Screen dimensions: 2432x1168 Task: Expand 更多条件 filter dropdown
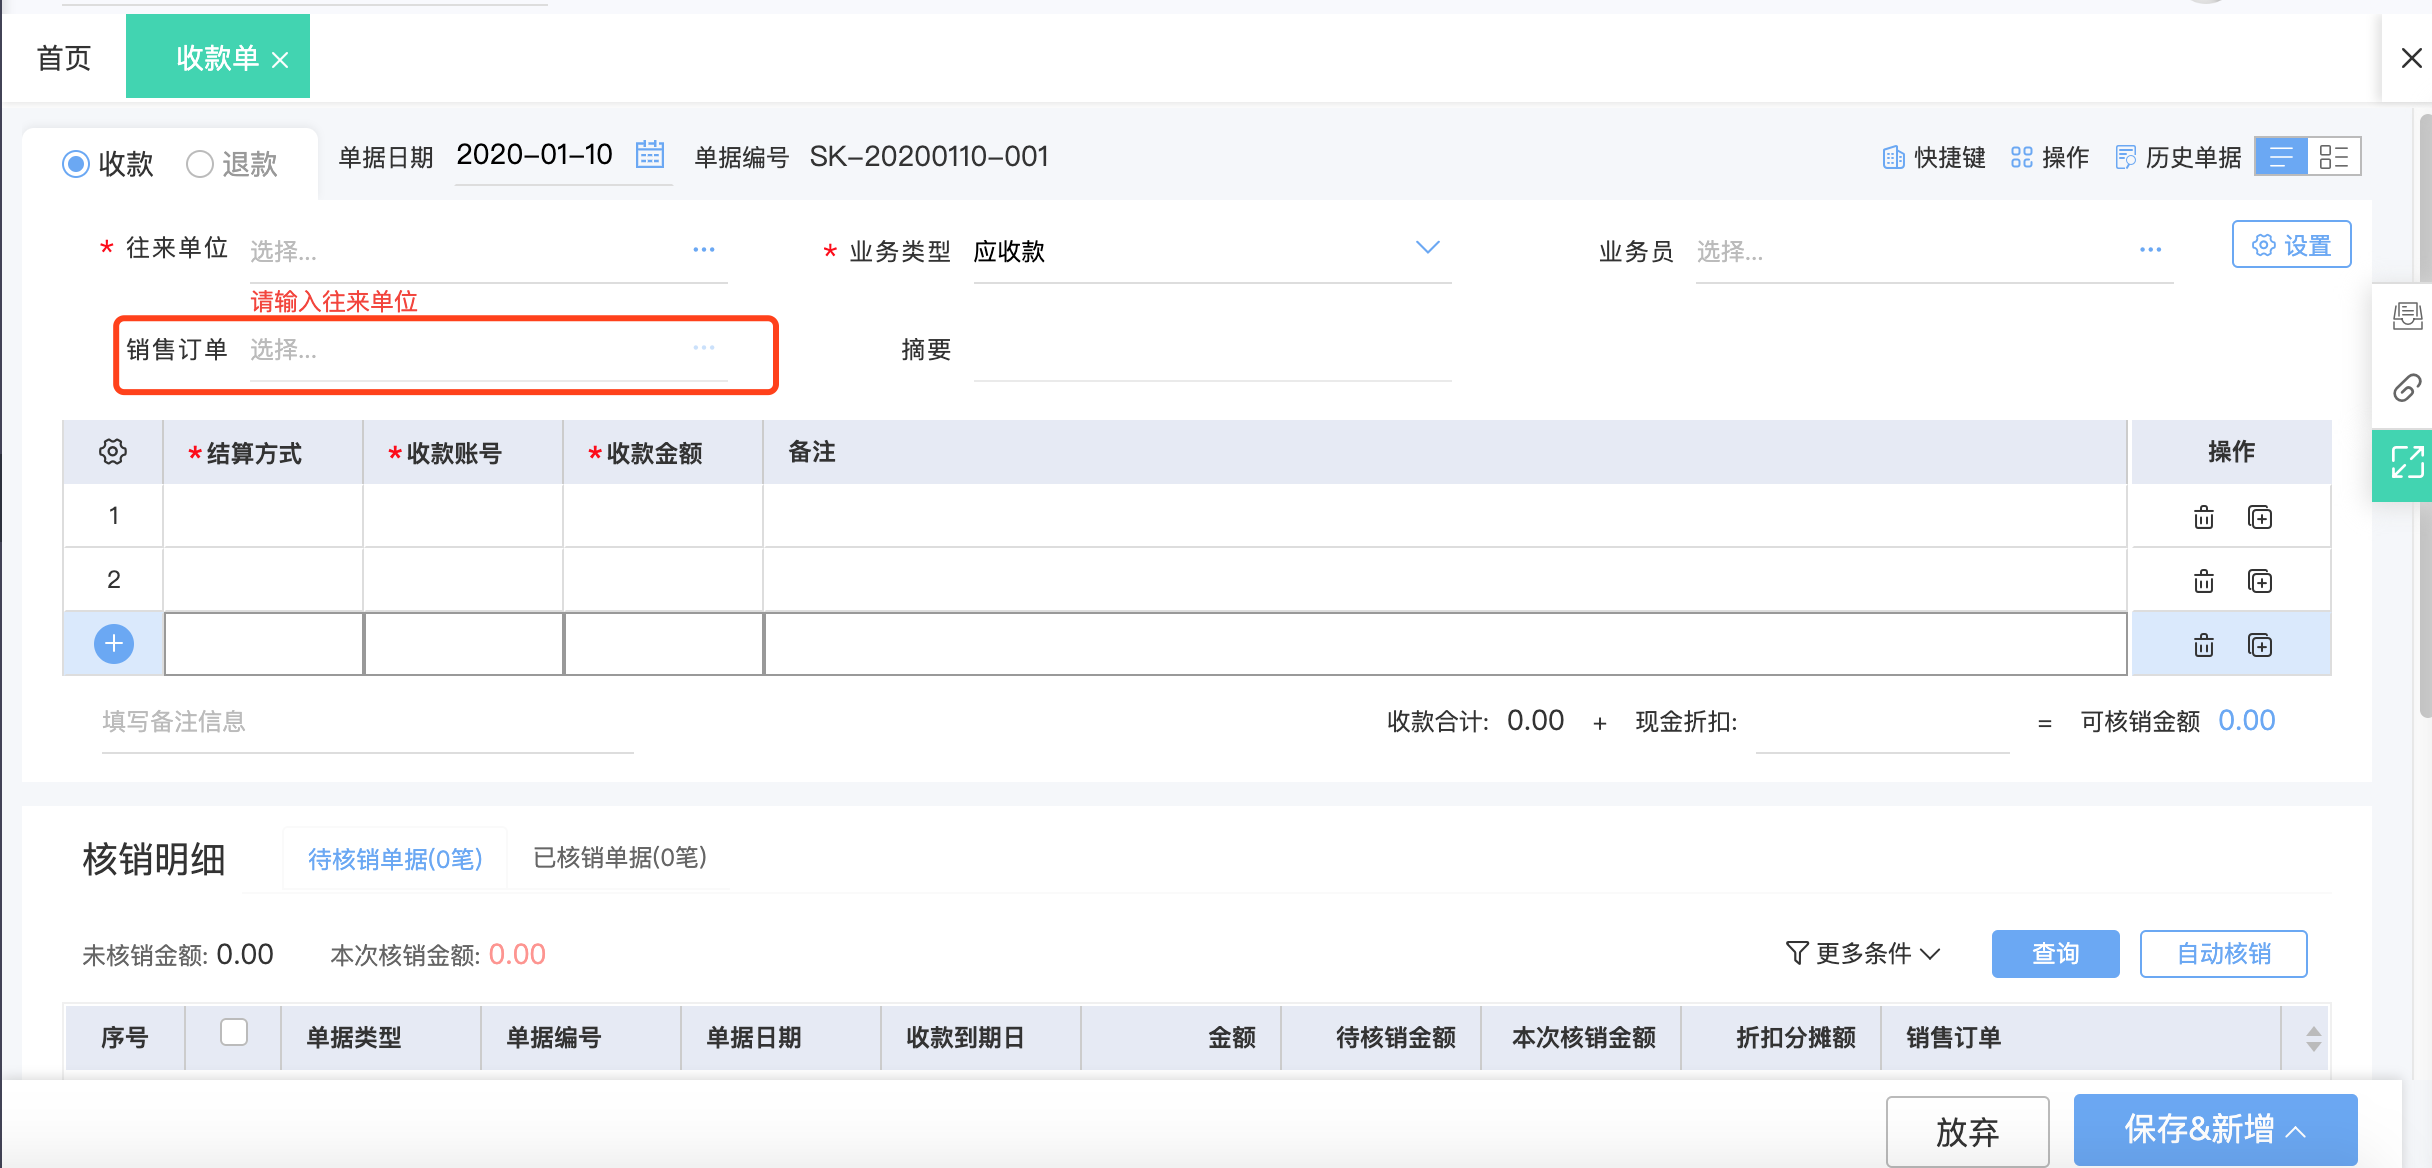pos(1869,954)
